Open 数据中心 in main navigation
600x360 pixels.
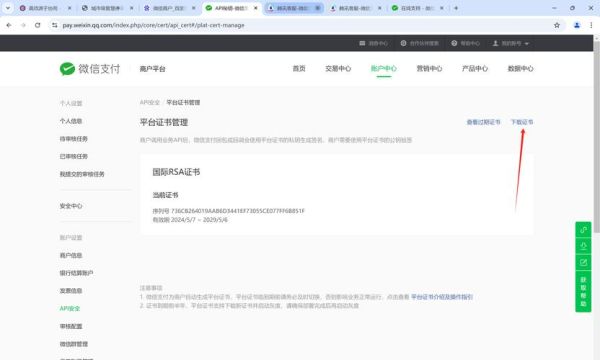tap(520, 68)
